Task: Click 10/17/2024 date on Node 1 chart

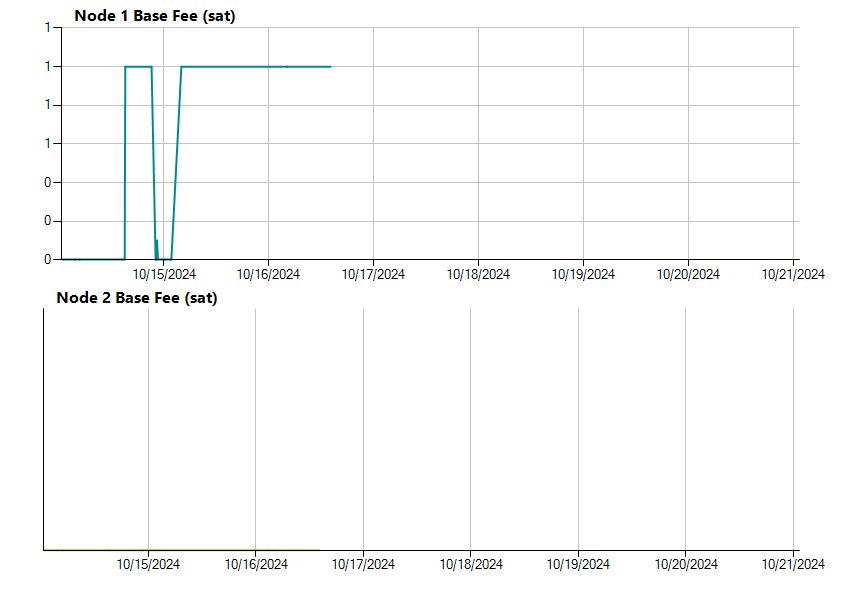Action: [x=373, y=274]
